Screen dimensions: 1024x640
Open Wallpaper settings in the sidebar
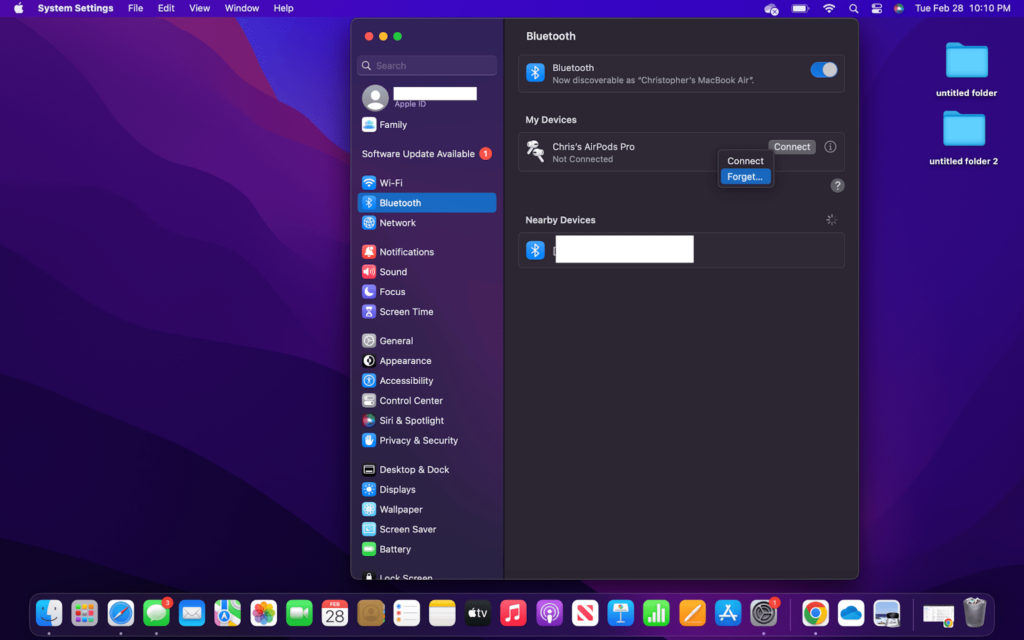(x=427, y=509)
